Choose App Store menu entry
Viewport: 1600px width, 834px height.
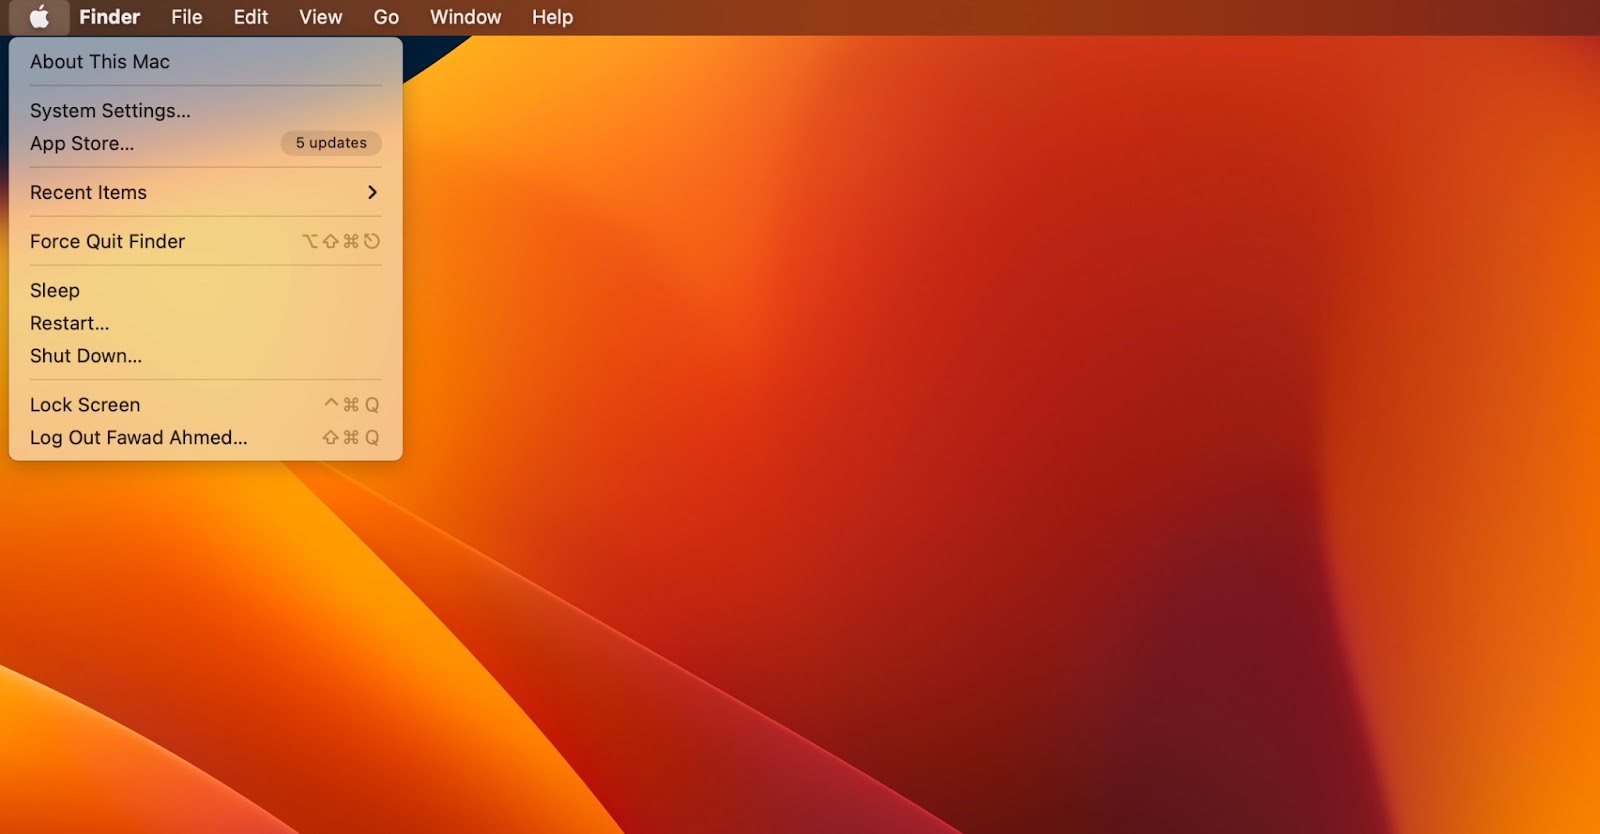click(x=82, y=144)
